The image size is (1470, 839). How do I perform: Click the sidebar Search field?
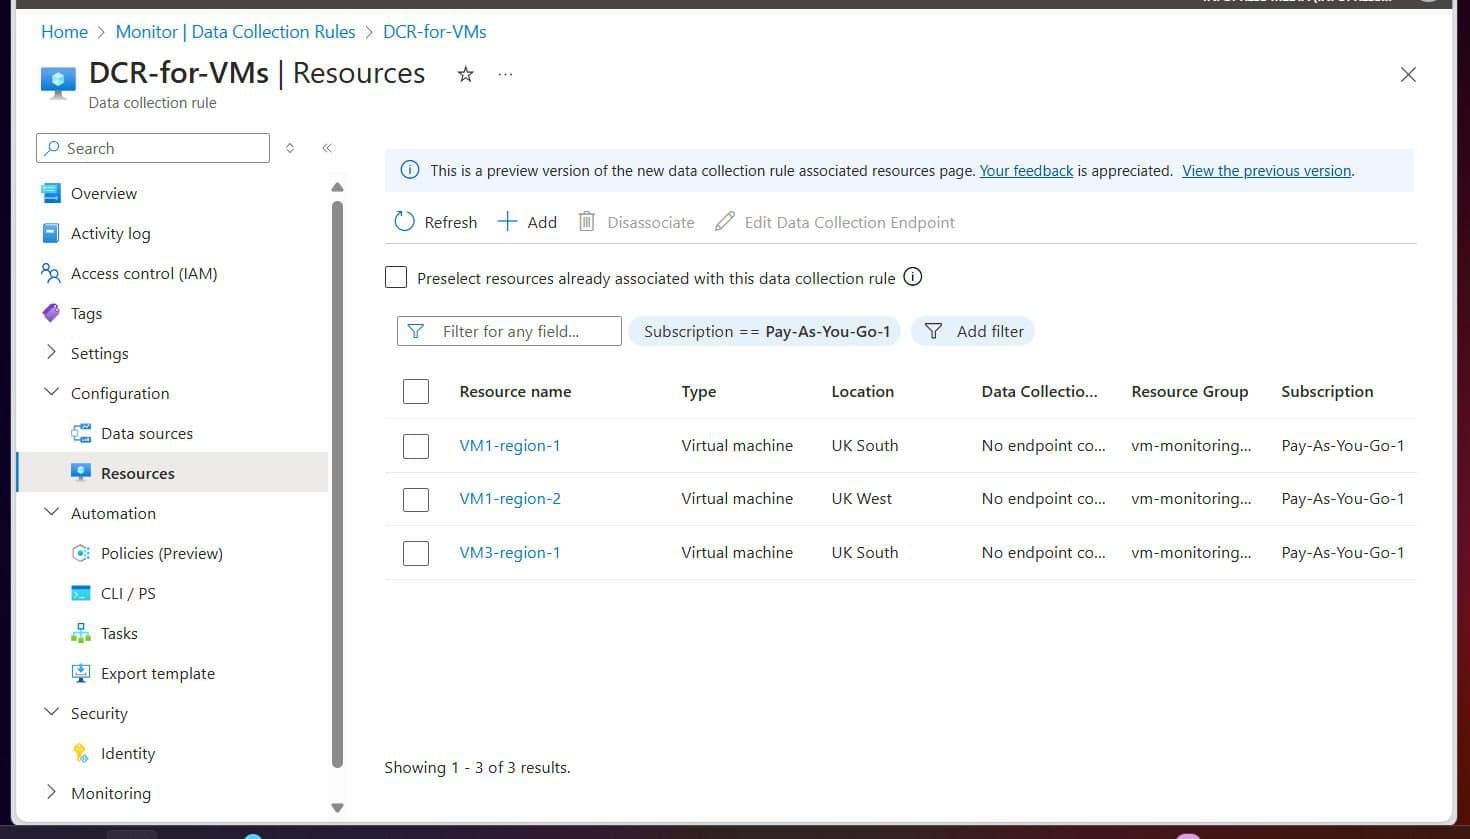click(x=153, y=148)
